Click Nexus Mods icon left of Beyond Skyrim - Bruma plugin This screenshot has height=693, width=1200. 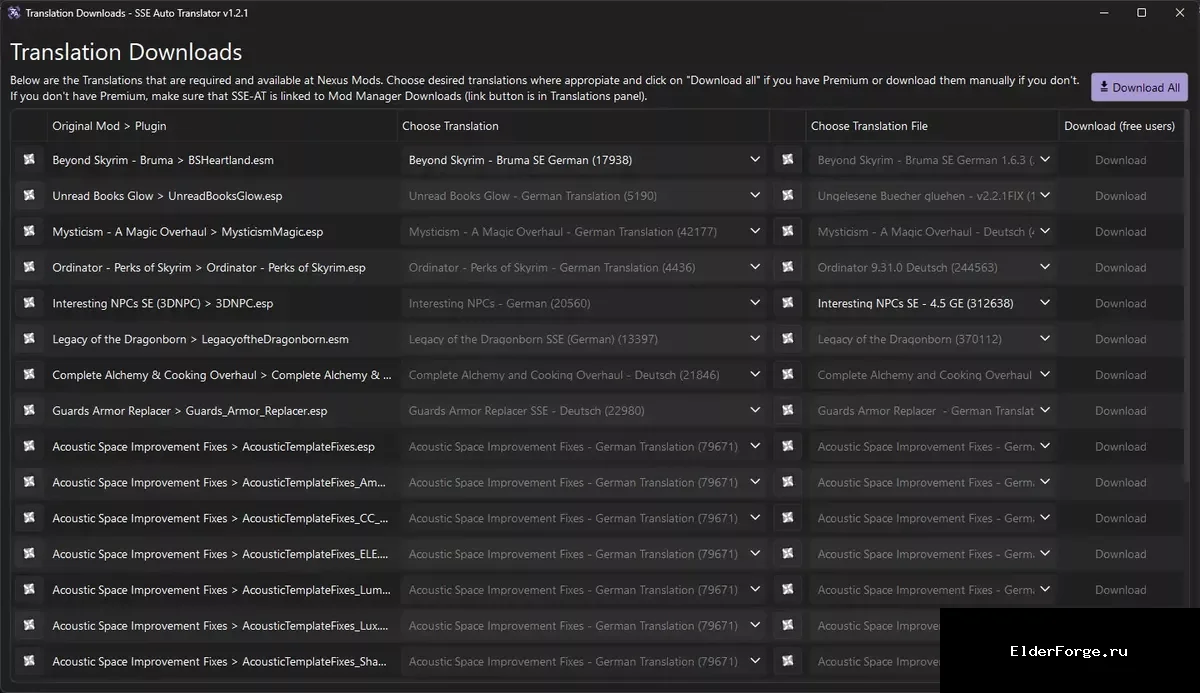[x=29, y=160]
